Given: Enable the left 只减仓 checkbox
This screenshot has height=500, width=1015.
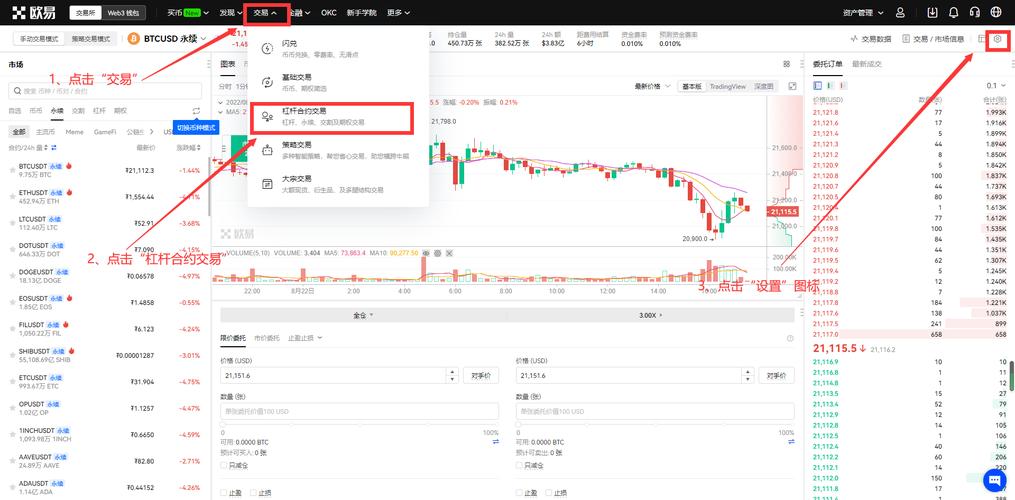Looking at the screenshot, I should (x=224, y=465).
